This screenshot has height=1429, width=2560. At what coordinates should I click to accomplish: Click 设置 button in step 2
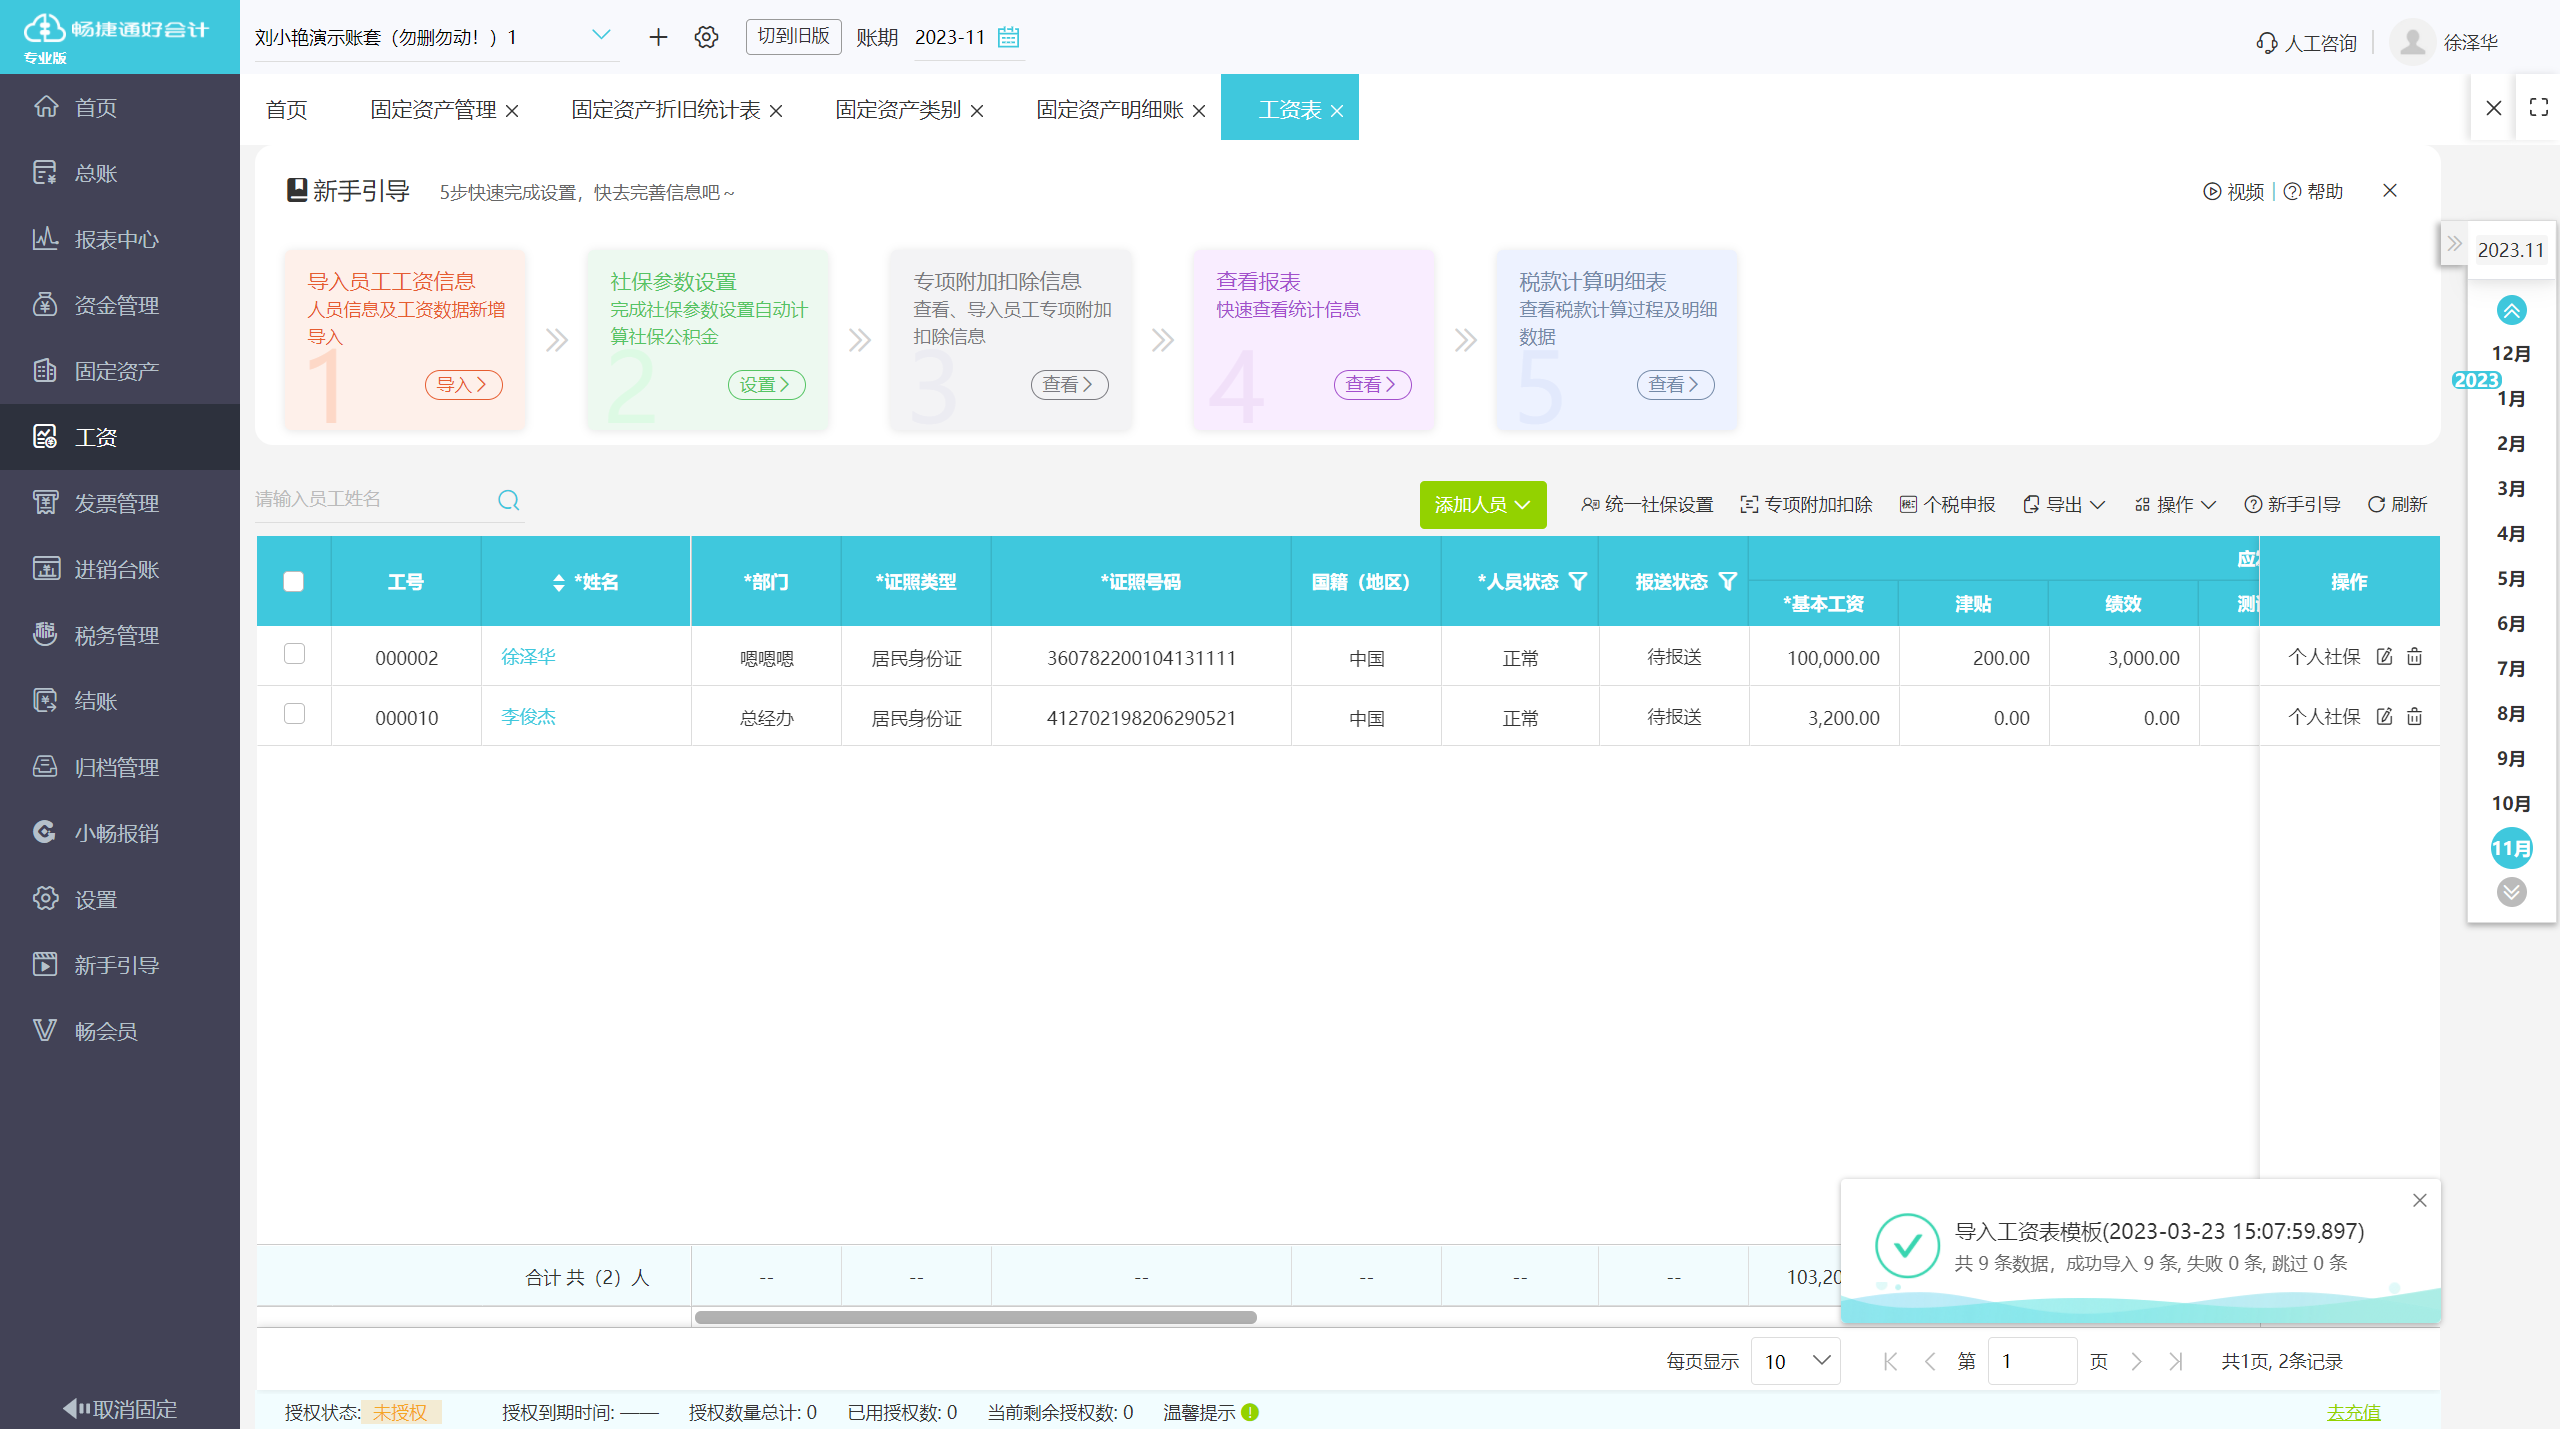tap(765, 383)
